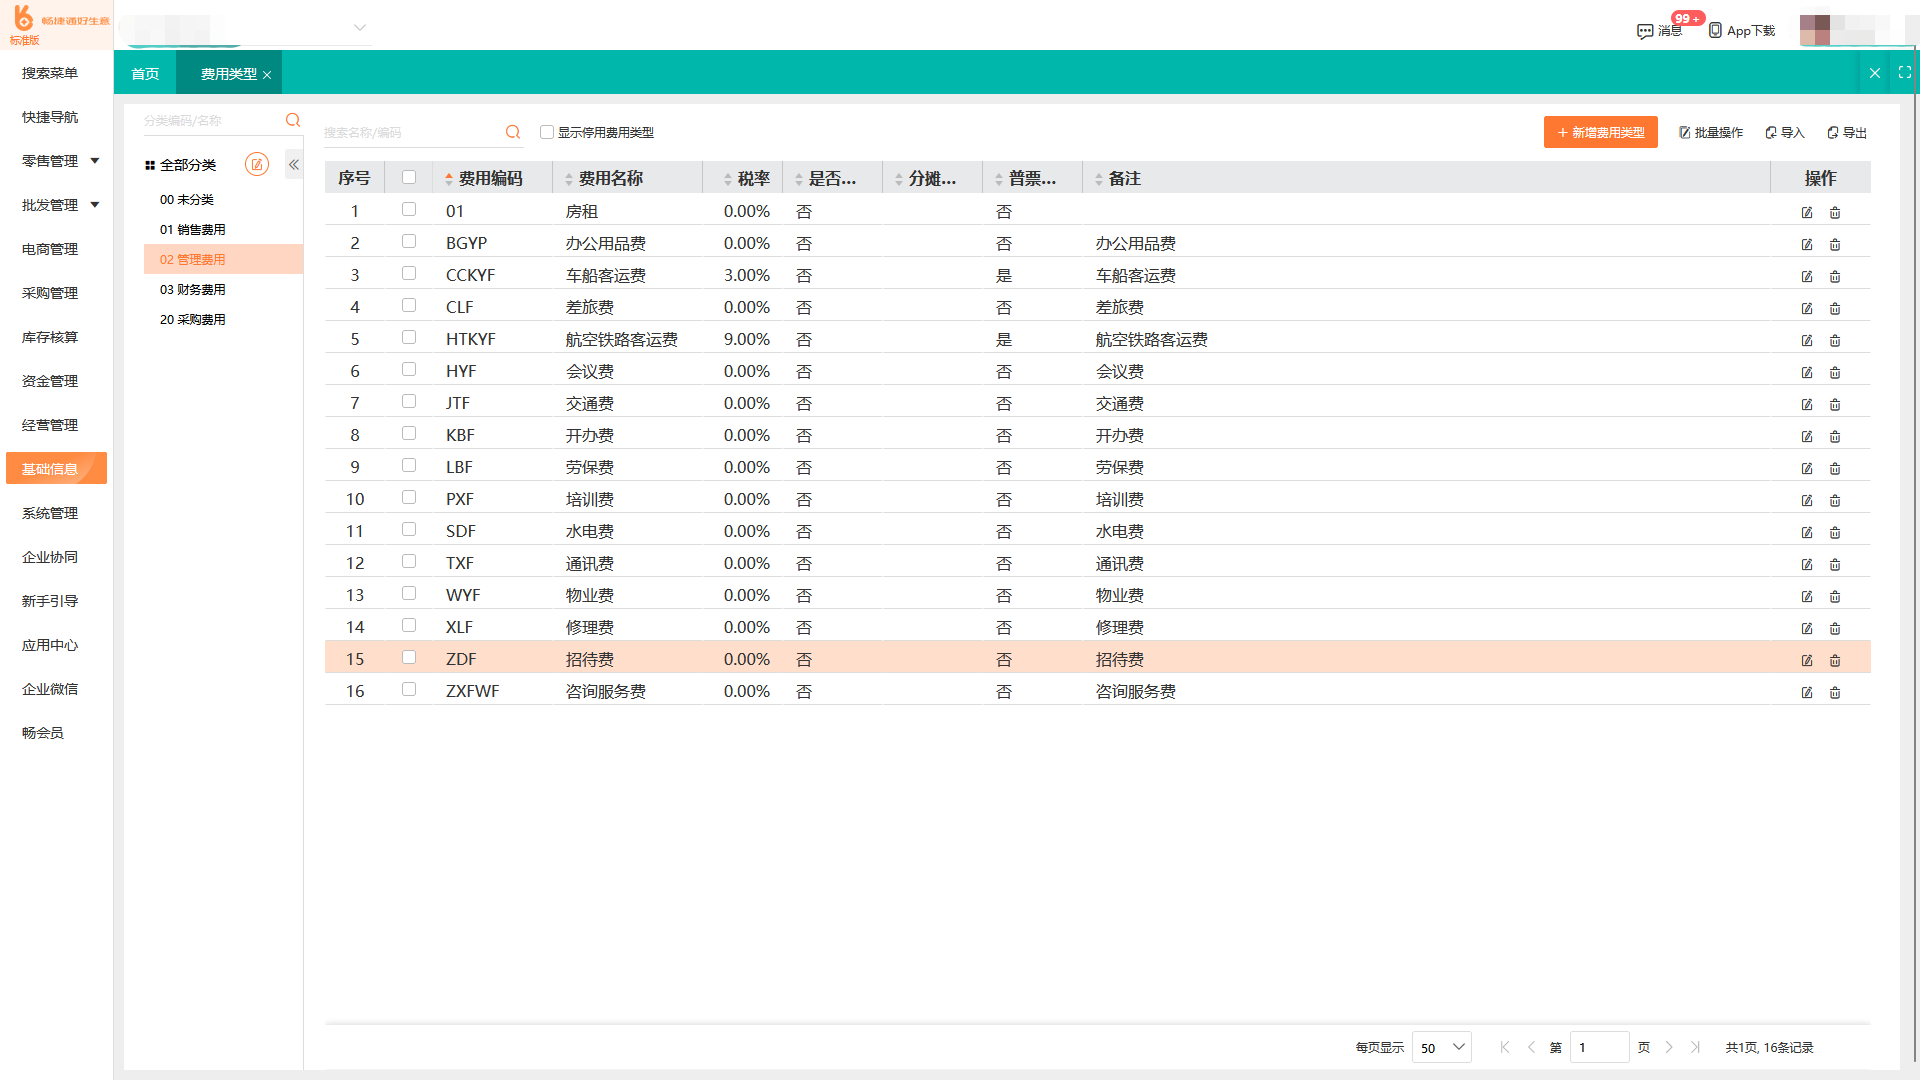Click the delete icon for row 16 ZXFWF
1920x1080 pixels.
click(x=1836, y=690)
